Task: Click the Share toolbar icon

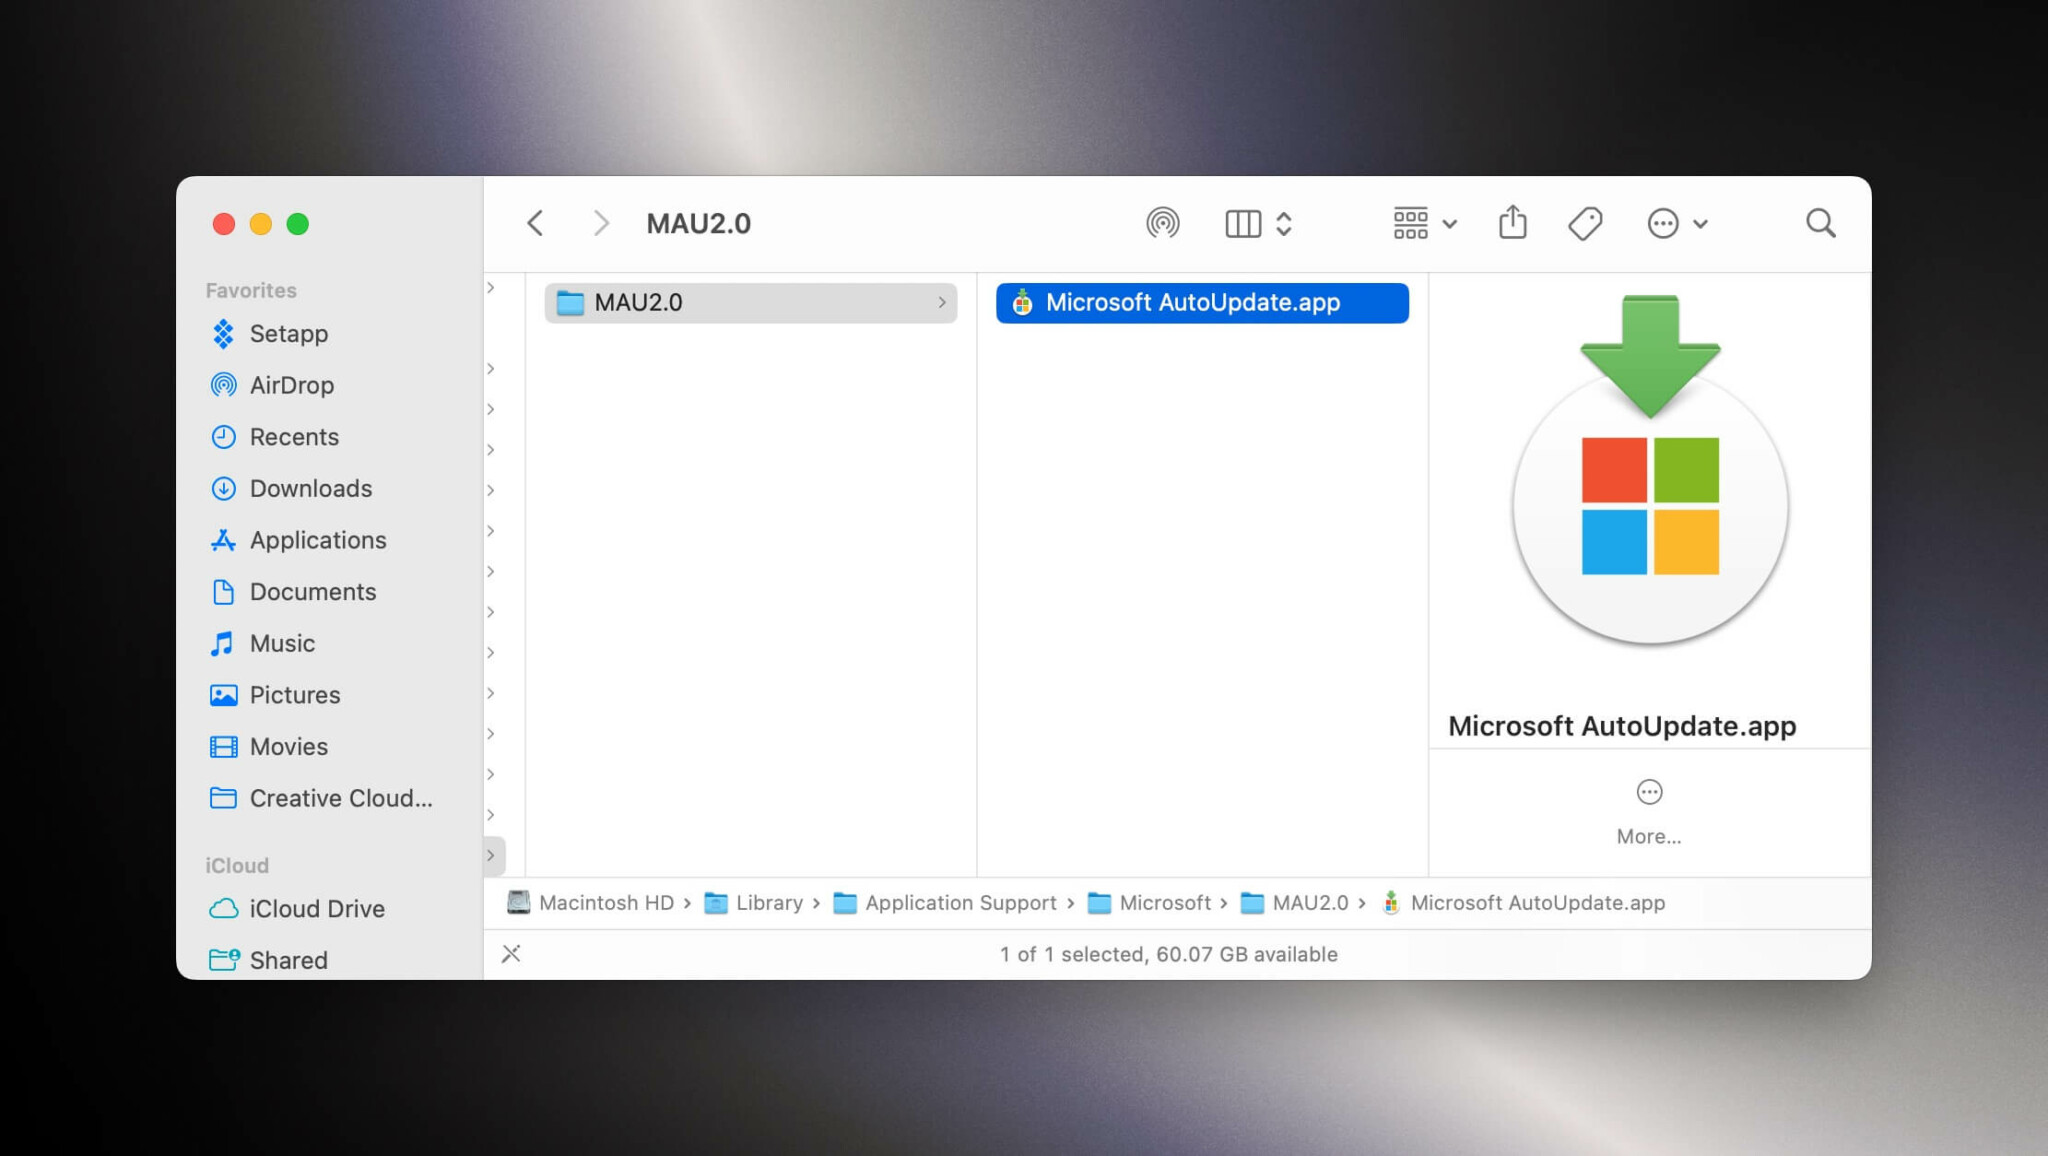Action: [1513, 223]
